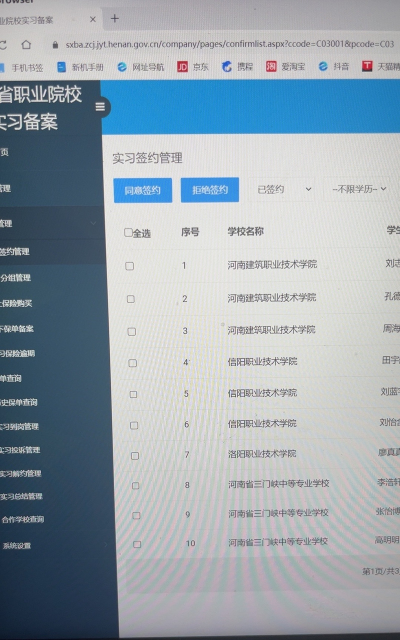Open 签约管理 in the sidebar
The image size is (400, 640).
click(15, 251)
